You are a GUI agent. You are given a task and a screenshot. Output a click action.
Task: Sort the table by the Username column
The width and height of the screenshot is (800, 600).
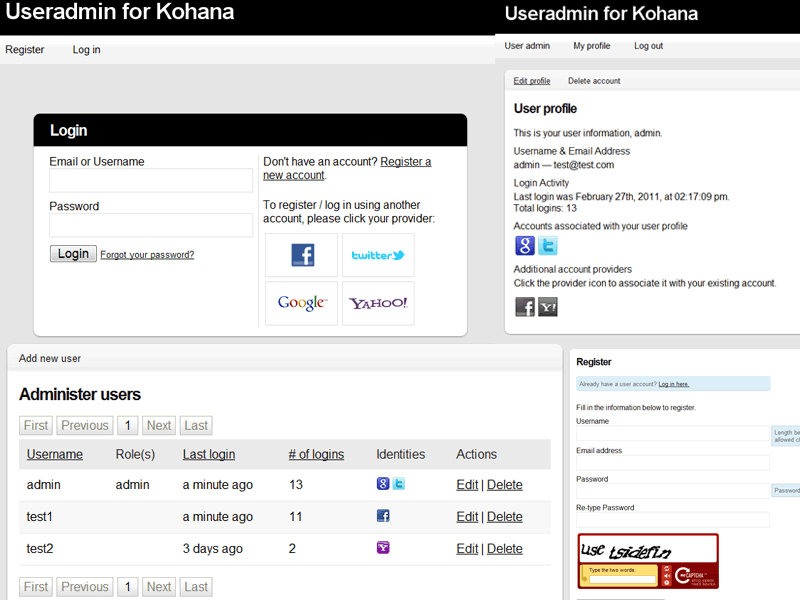(54, 454)
